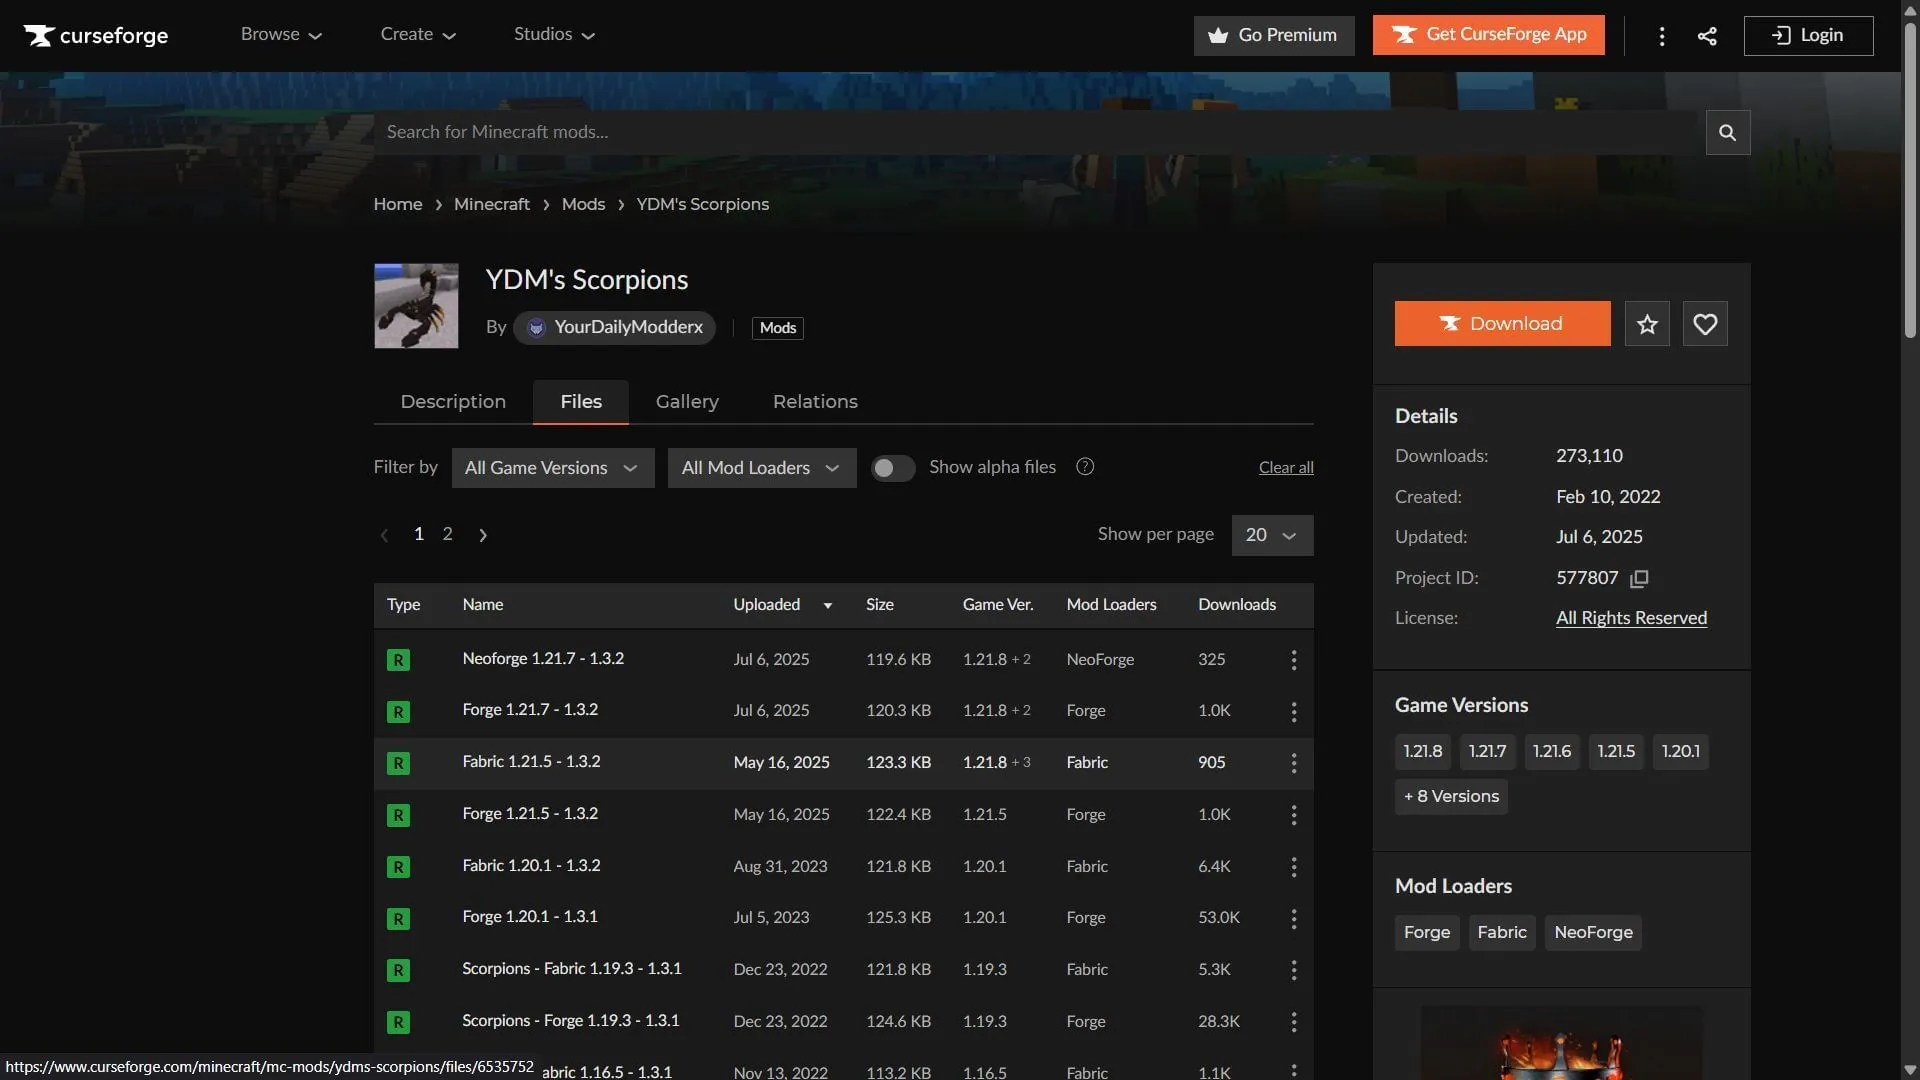
Task: Click release badge of Forge 1.20.1 - 1.3.1 row
Action: click(x=398, y=918)
